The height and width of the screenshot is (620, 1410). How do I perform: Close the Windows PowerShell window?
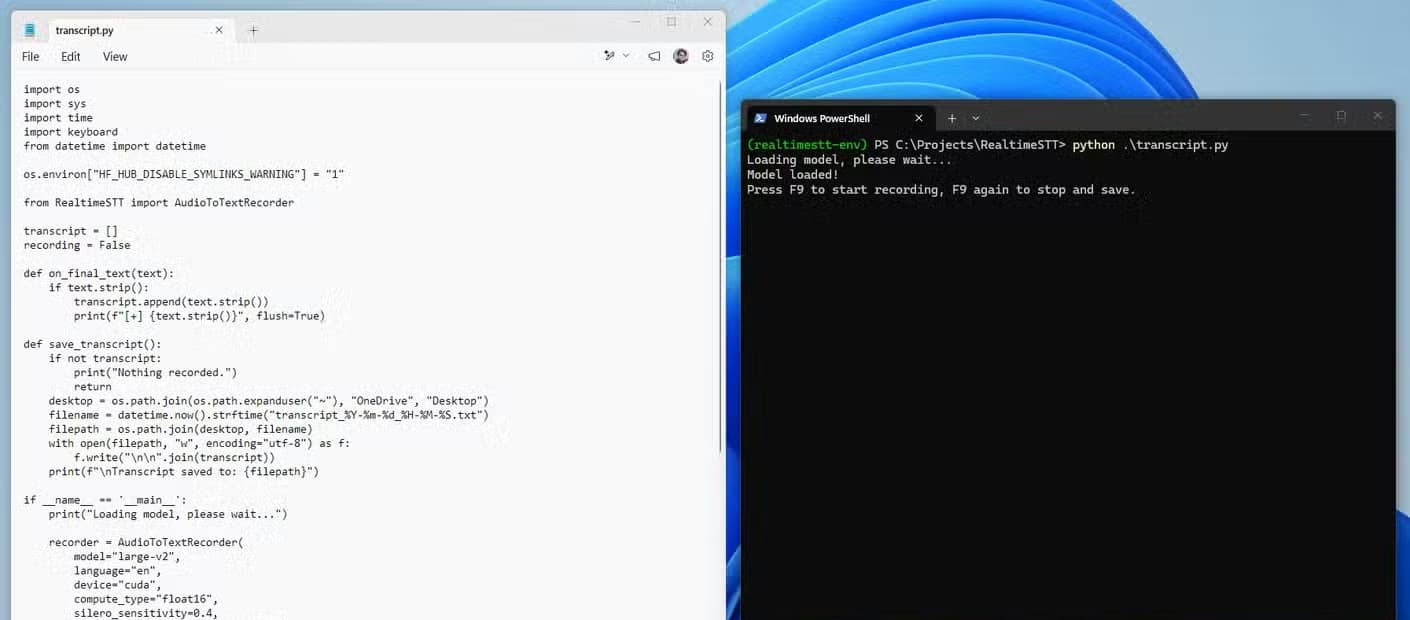pos(1377,115)
